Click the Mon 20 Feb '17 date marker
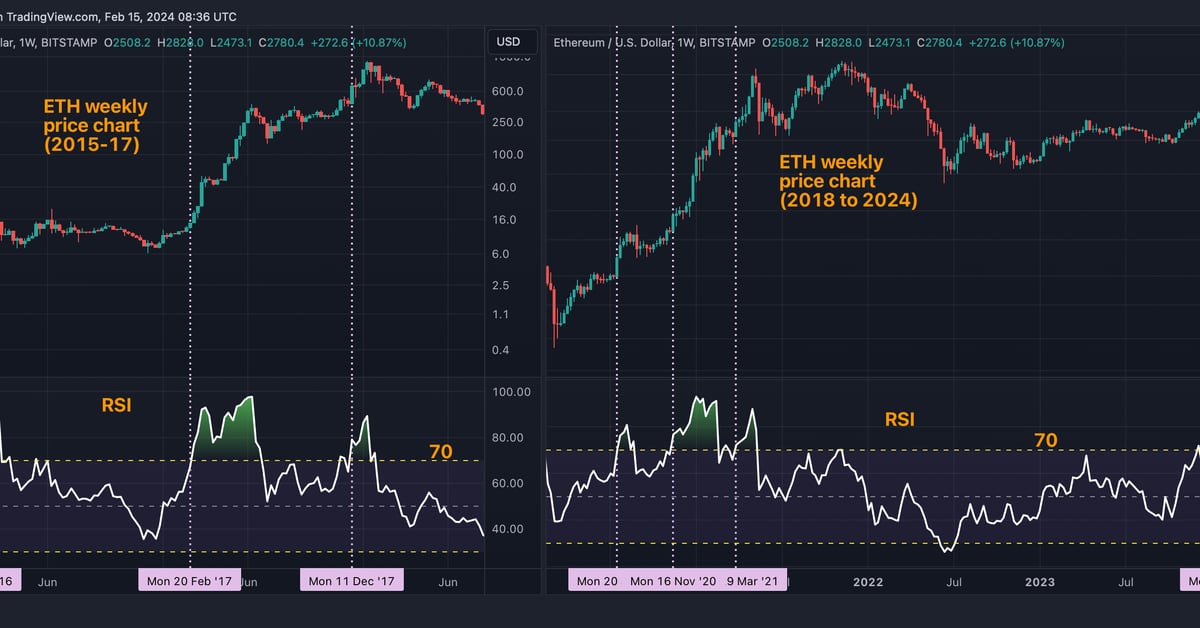Screen dimensions: 1200x628 tap(190, 581)
